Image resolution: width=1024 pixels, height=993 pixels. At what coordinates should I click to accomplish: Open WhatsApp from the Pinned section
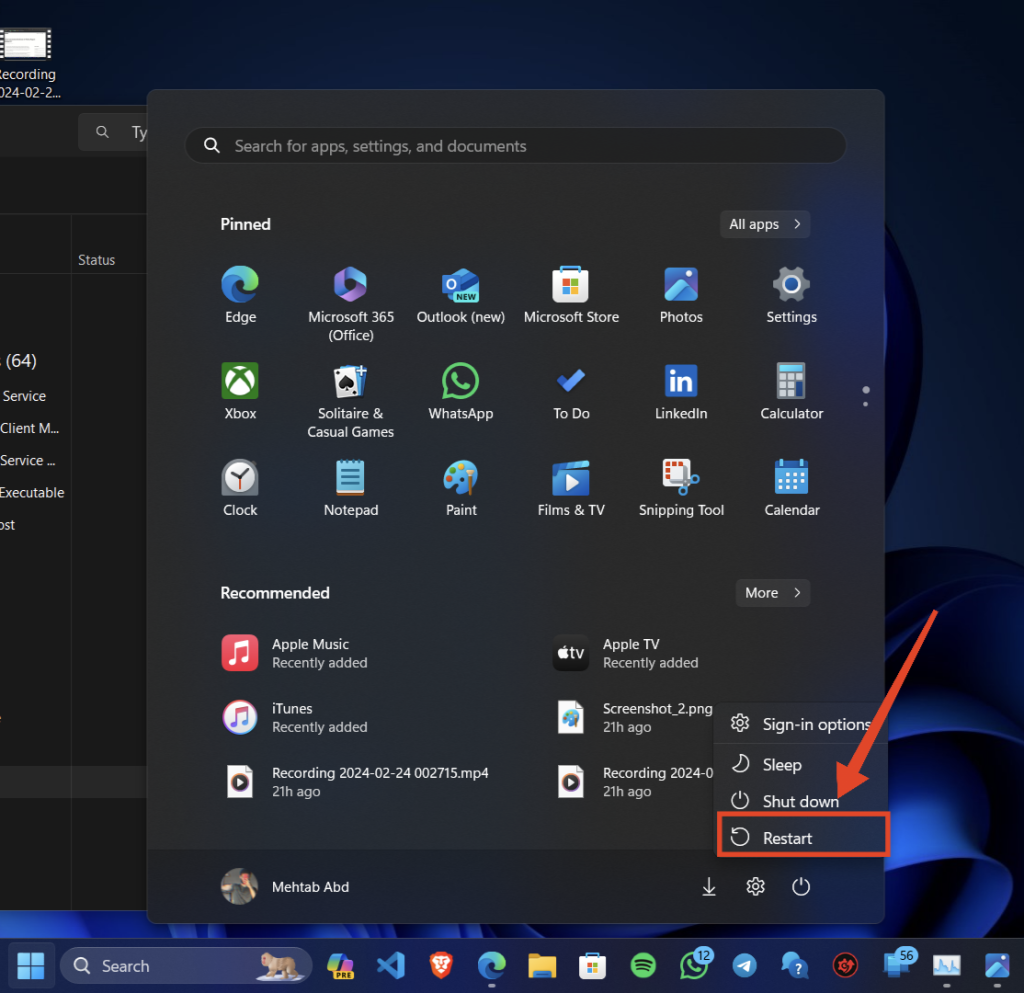point(460,392)
